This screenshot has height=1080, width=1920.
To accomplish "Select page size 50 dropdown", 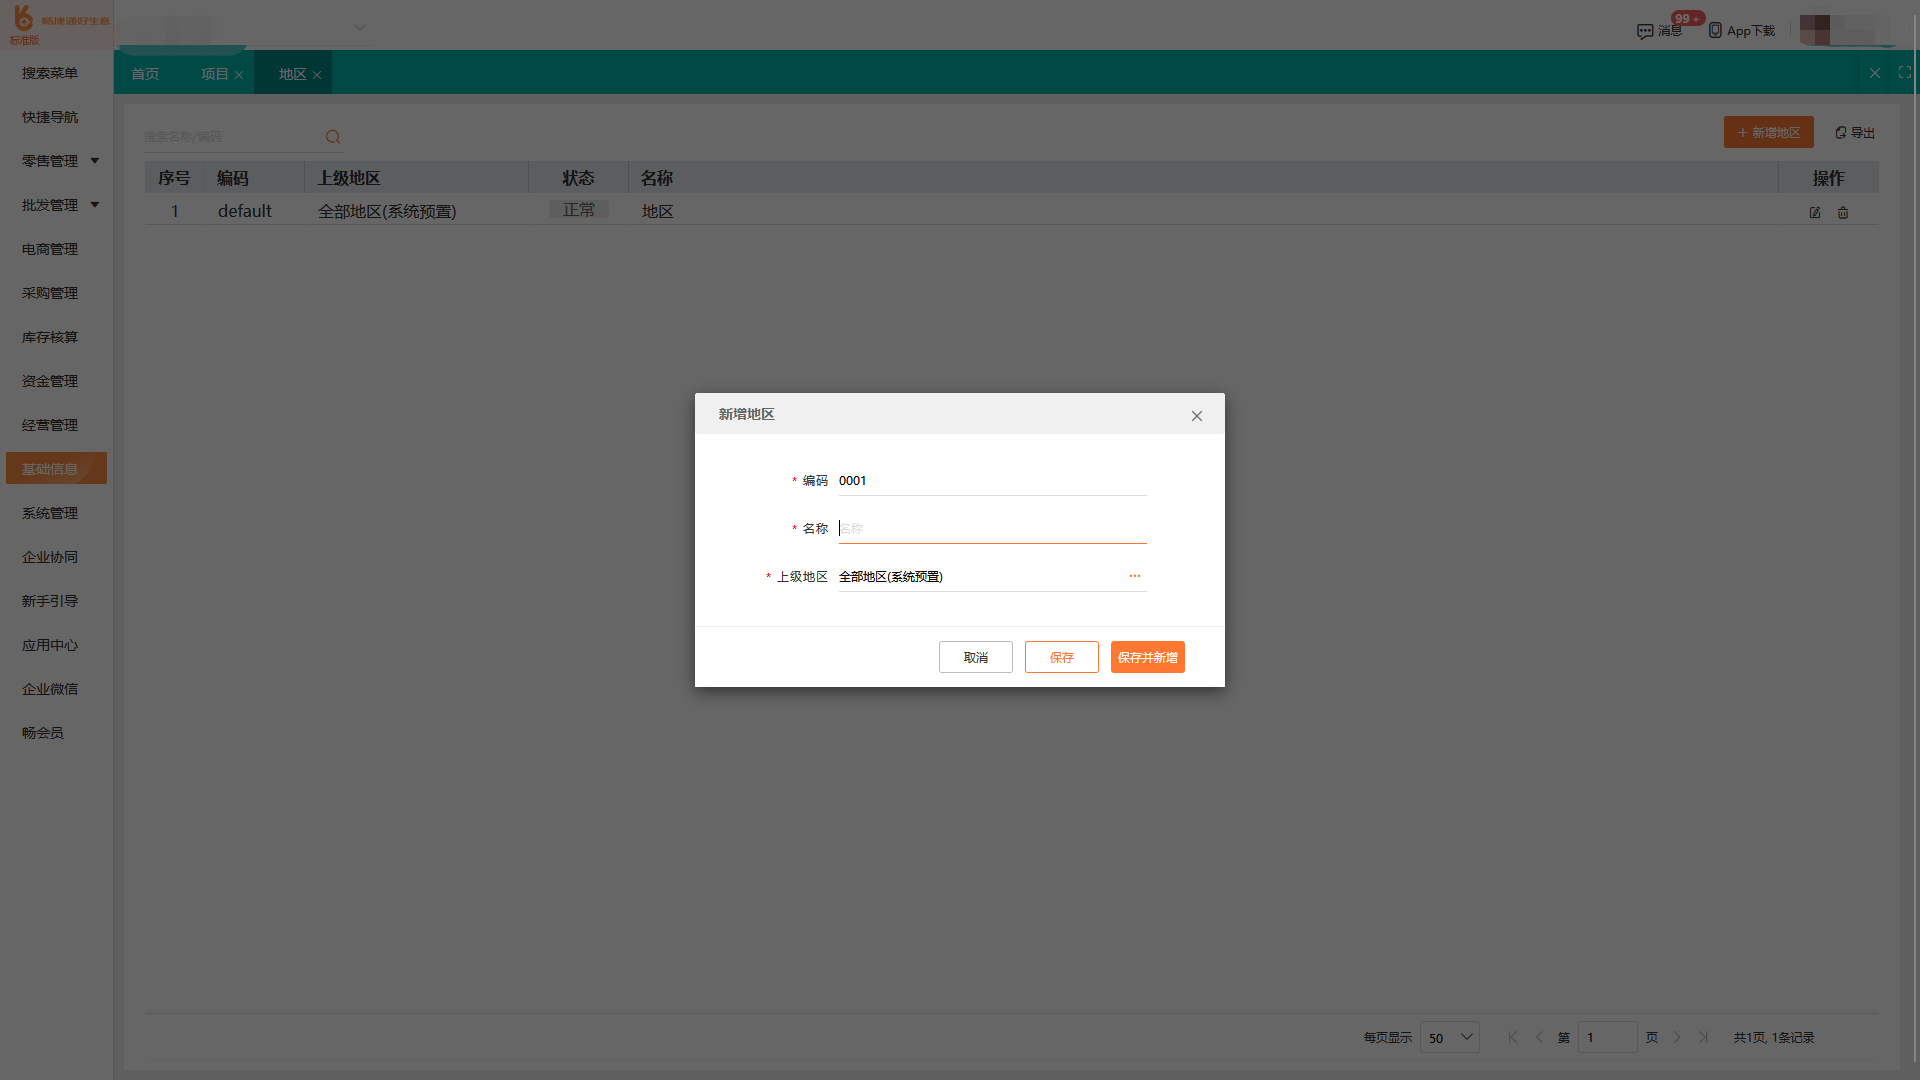I will 1449,1036.
